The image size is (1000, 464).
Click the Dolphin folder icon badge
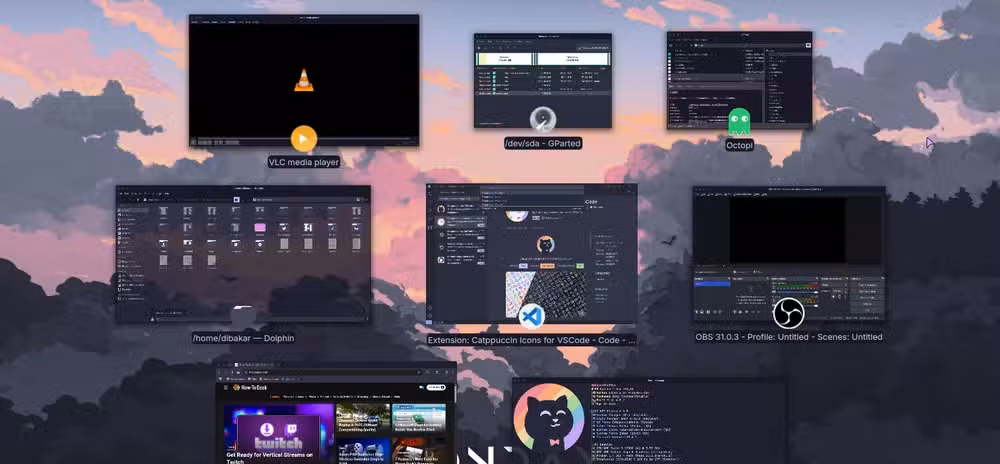pos(243,316)
